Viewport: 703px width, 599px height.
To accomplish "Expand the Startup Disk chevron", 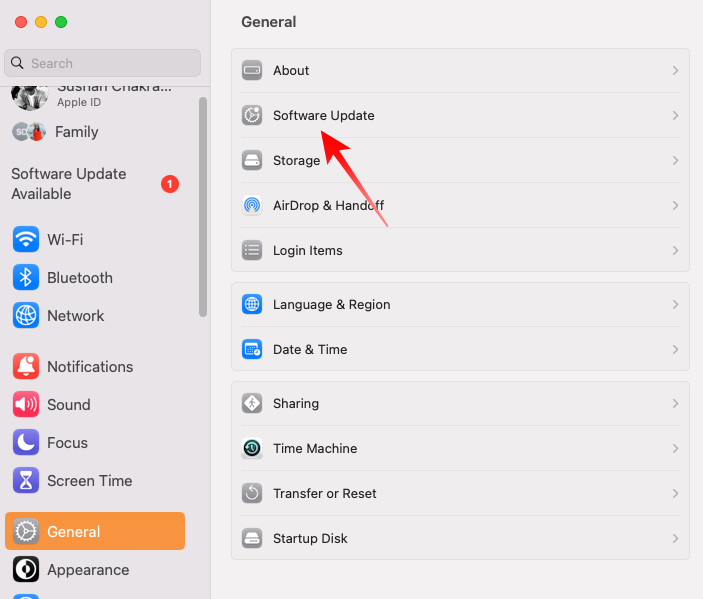I will tap(675, 538).
